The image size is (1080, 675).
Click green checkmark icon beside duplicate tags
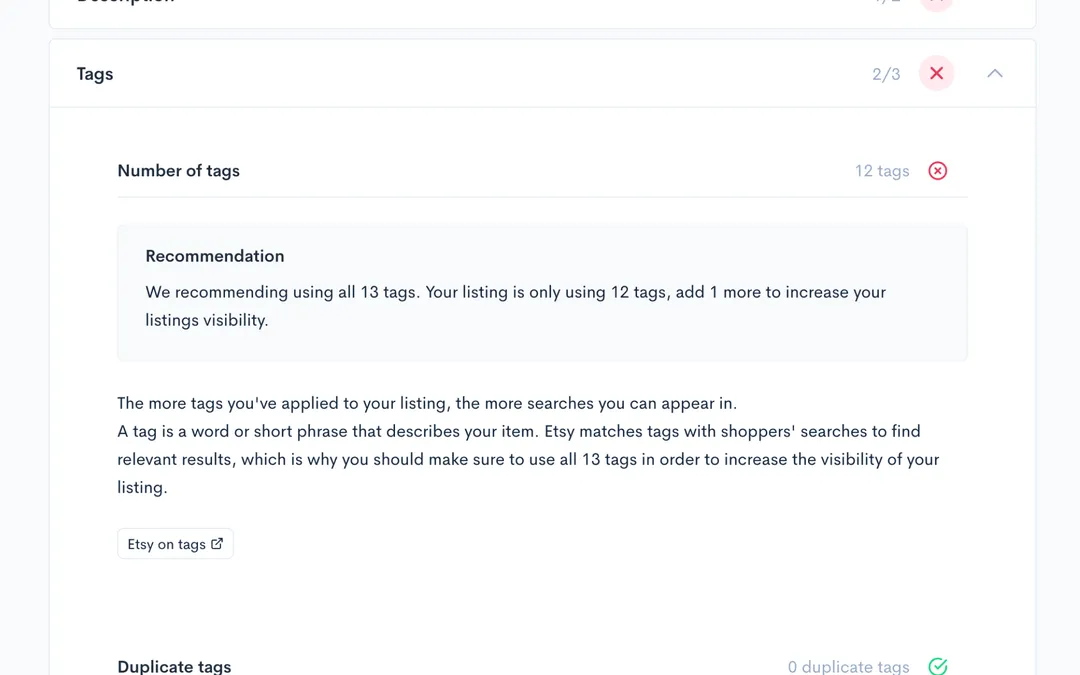(938, 666)
